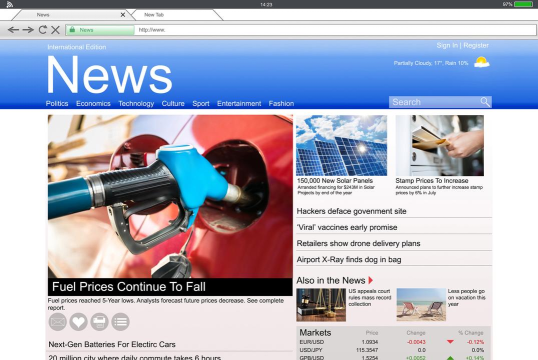The image size is (538, 360).
Task: Stop loading with the X icon
Action: point(55,30)
